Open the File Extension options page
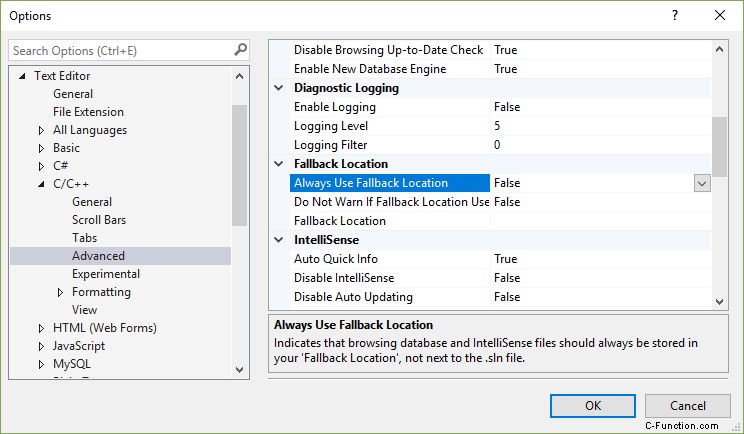744x434 pixels. pyautogui.click(x=88, y=112)
